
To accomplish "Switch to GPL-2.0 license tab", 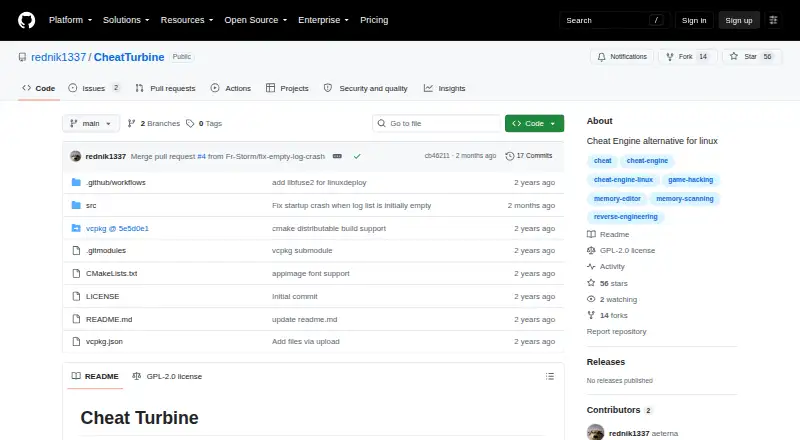I will tap(167, 376).
